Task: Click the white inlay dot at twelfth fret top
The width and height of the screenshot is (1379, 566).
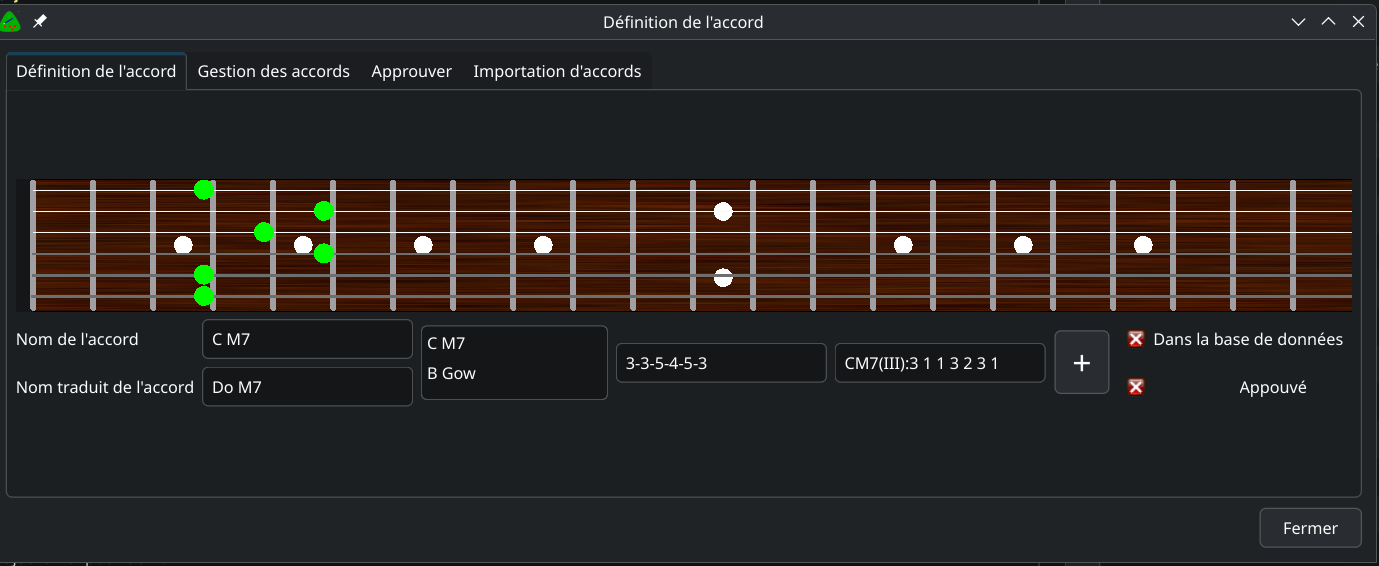Action: 723,211
